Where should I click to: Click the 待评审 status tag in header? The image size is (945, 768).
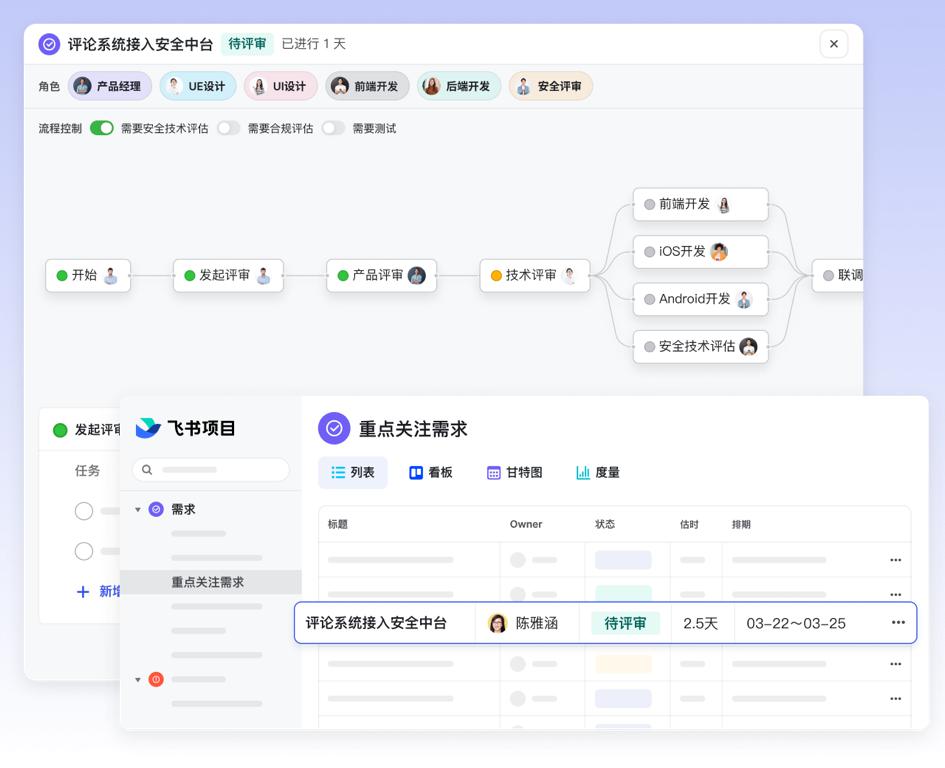tap(247, 44)
